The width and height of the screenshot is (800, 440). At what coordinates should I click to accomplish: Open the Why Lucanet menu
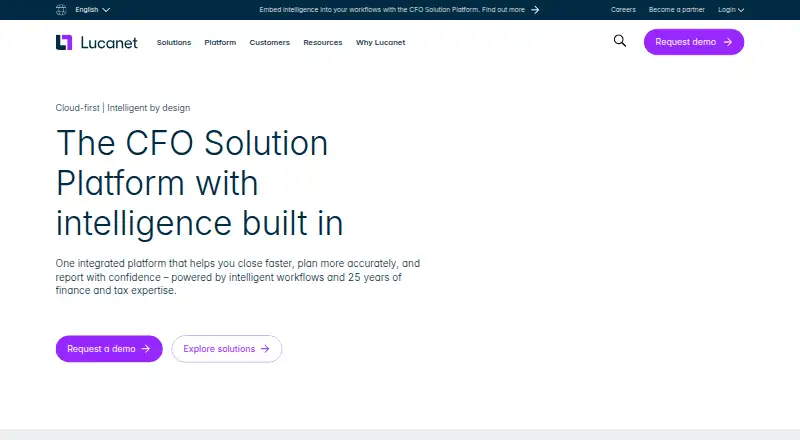pyautogui.click(x=381, y=42)
